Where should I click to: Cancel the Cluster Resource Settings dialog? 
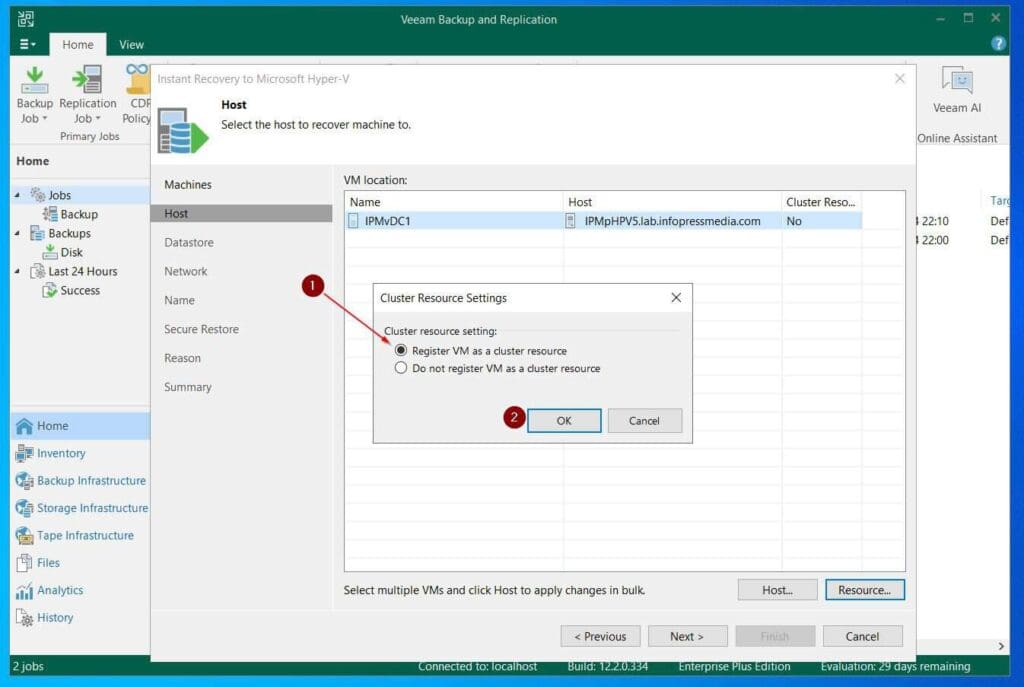tap(644, 421)
